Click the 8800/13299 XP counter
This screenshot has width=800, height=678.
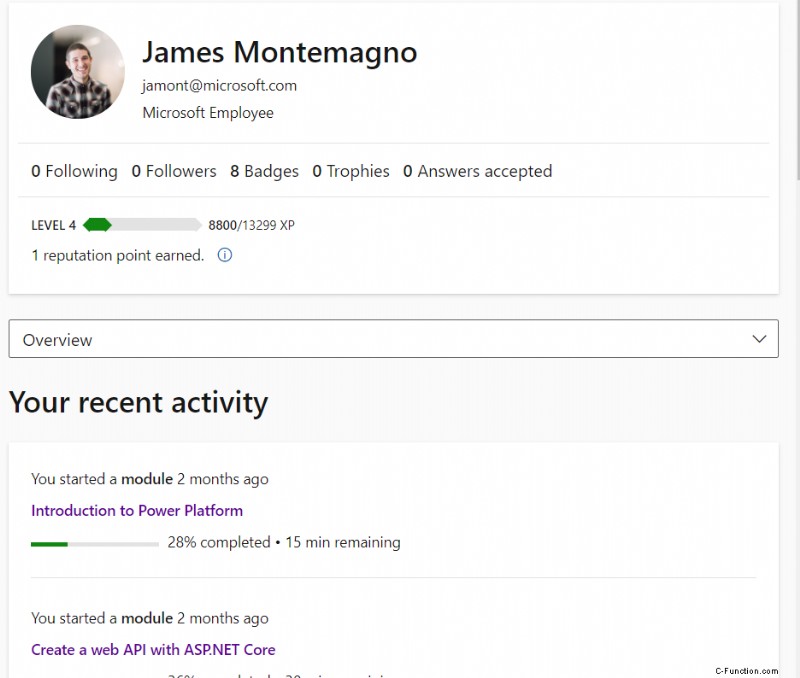pos(251,225)
